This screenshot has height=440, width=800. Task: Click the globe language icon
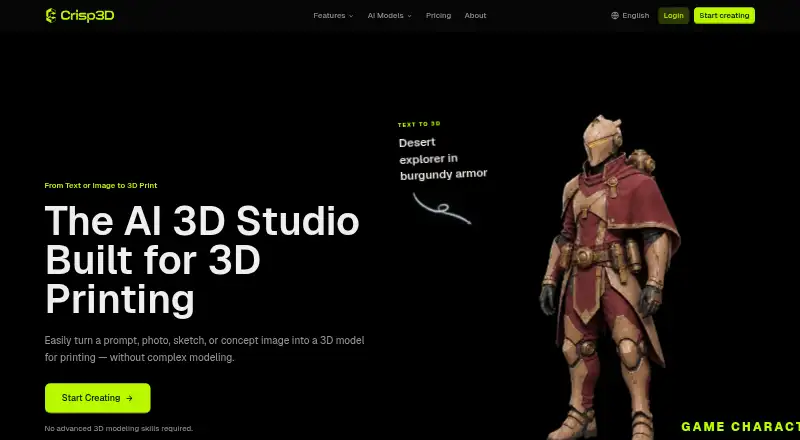tap(615, 15)
